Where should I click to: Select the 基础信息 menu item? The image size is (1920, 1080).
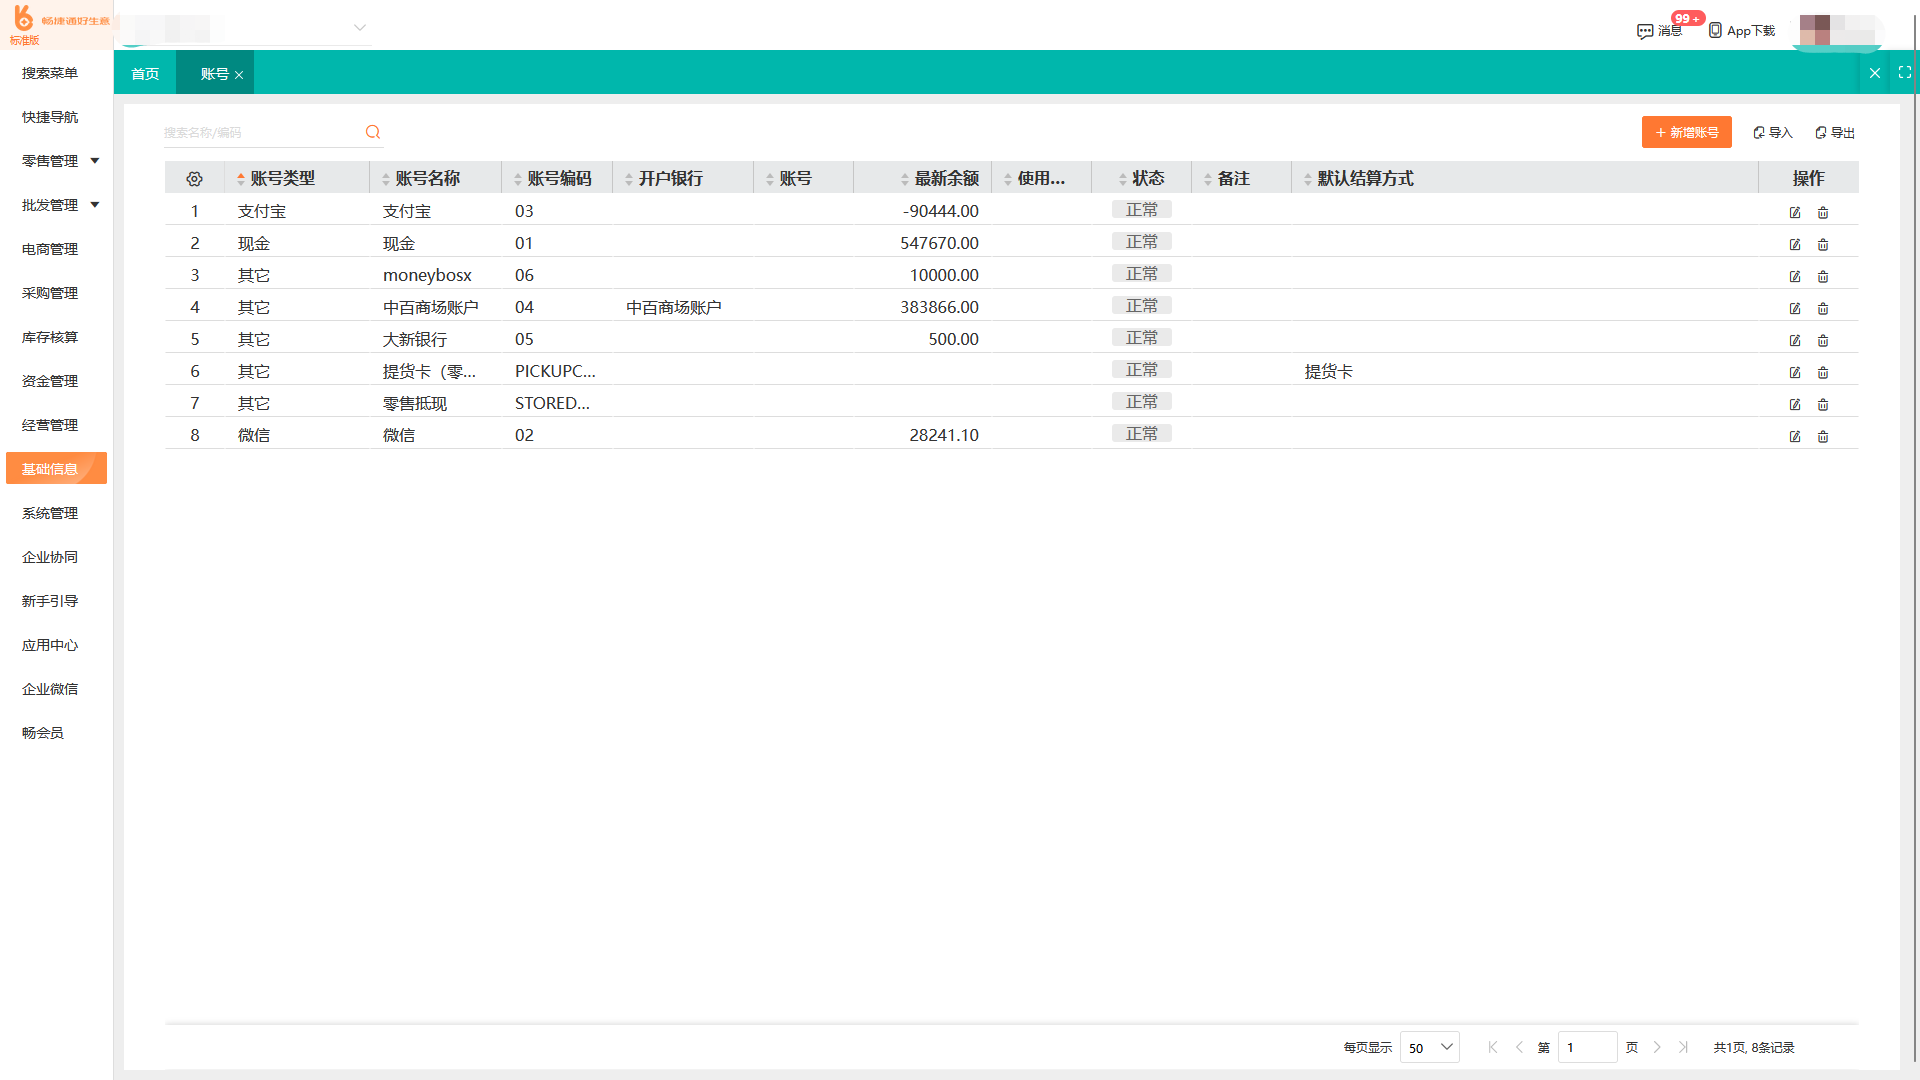click(53, 468)
